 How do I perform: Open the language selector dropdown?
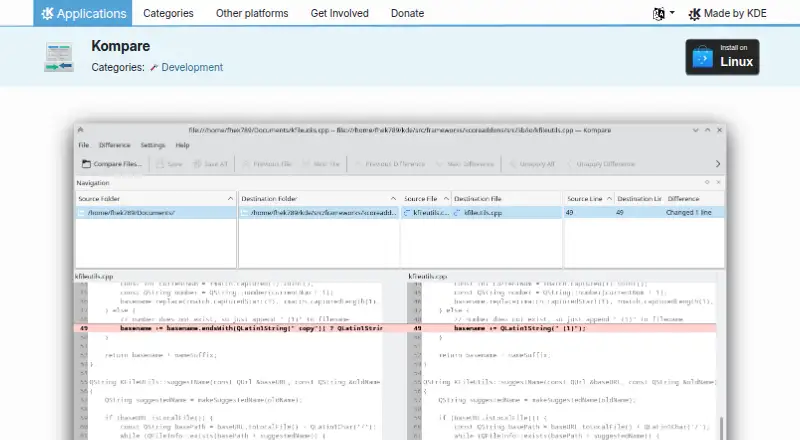point(663,14)
